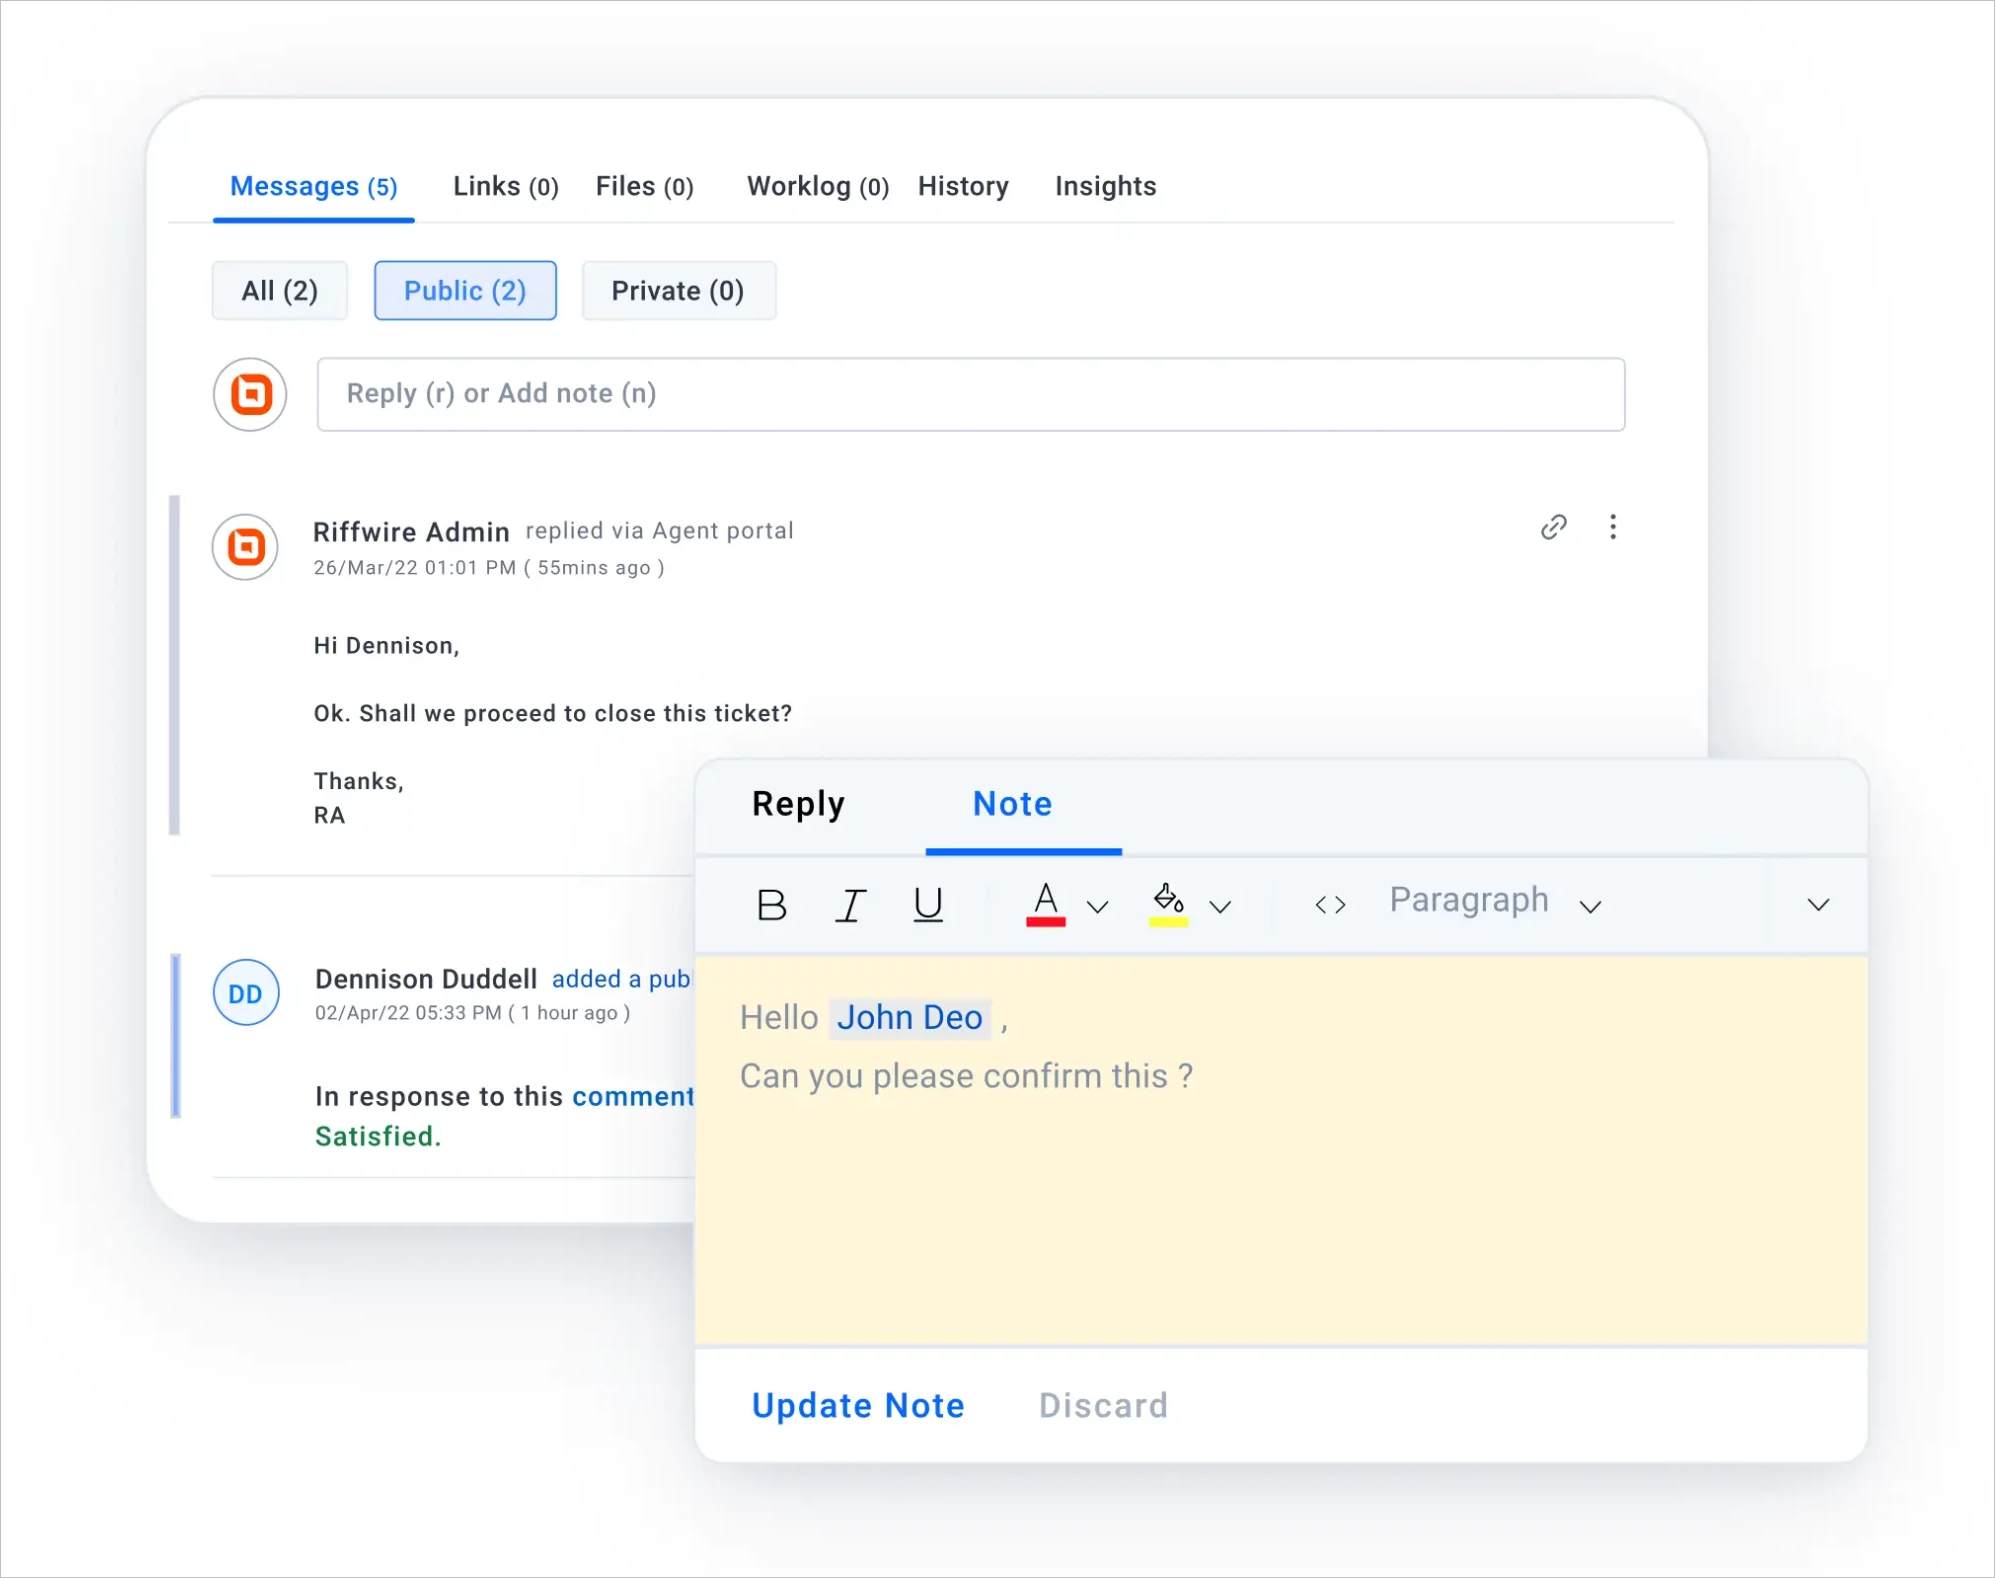Switch to the Reply tab
This screenshot has height=1578, width=1995.
click(800, 804)
